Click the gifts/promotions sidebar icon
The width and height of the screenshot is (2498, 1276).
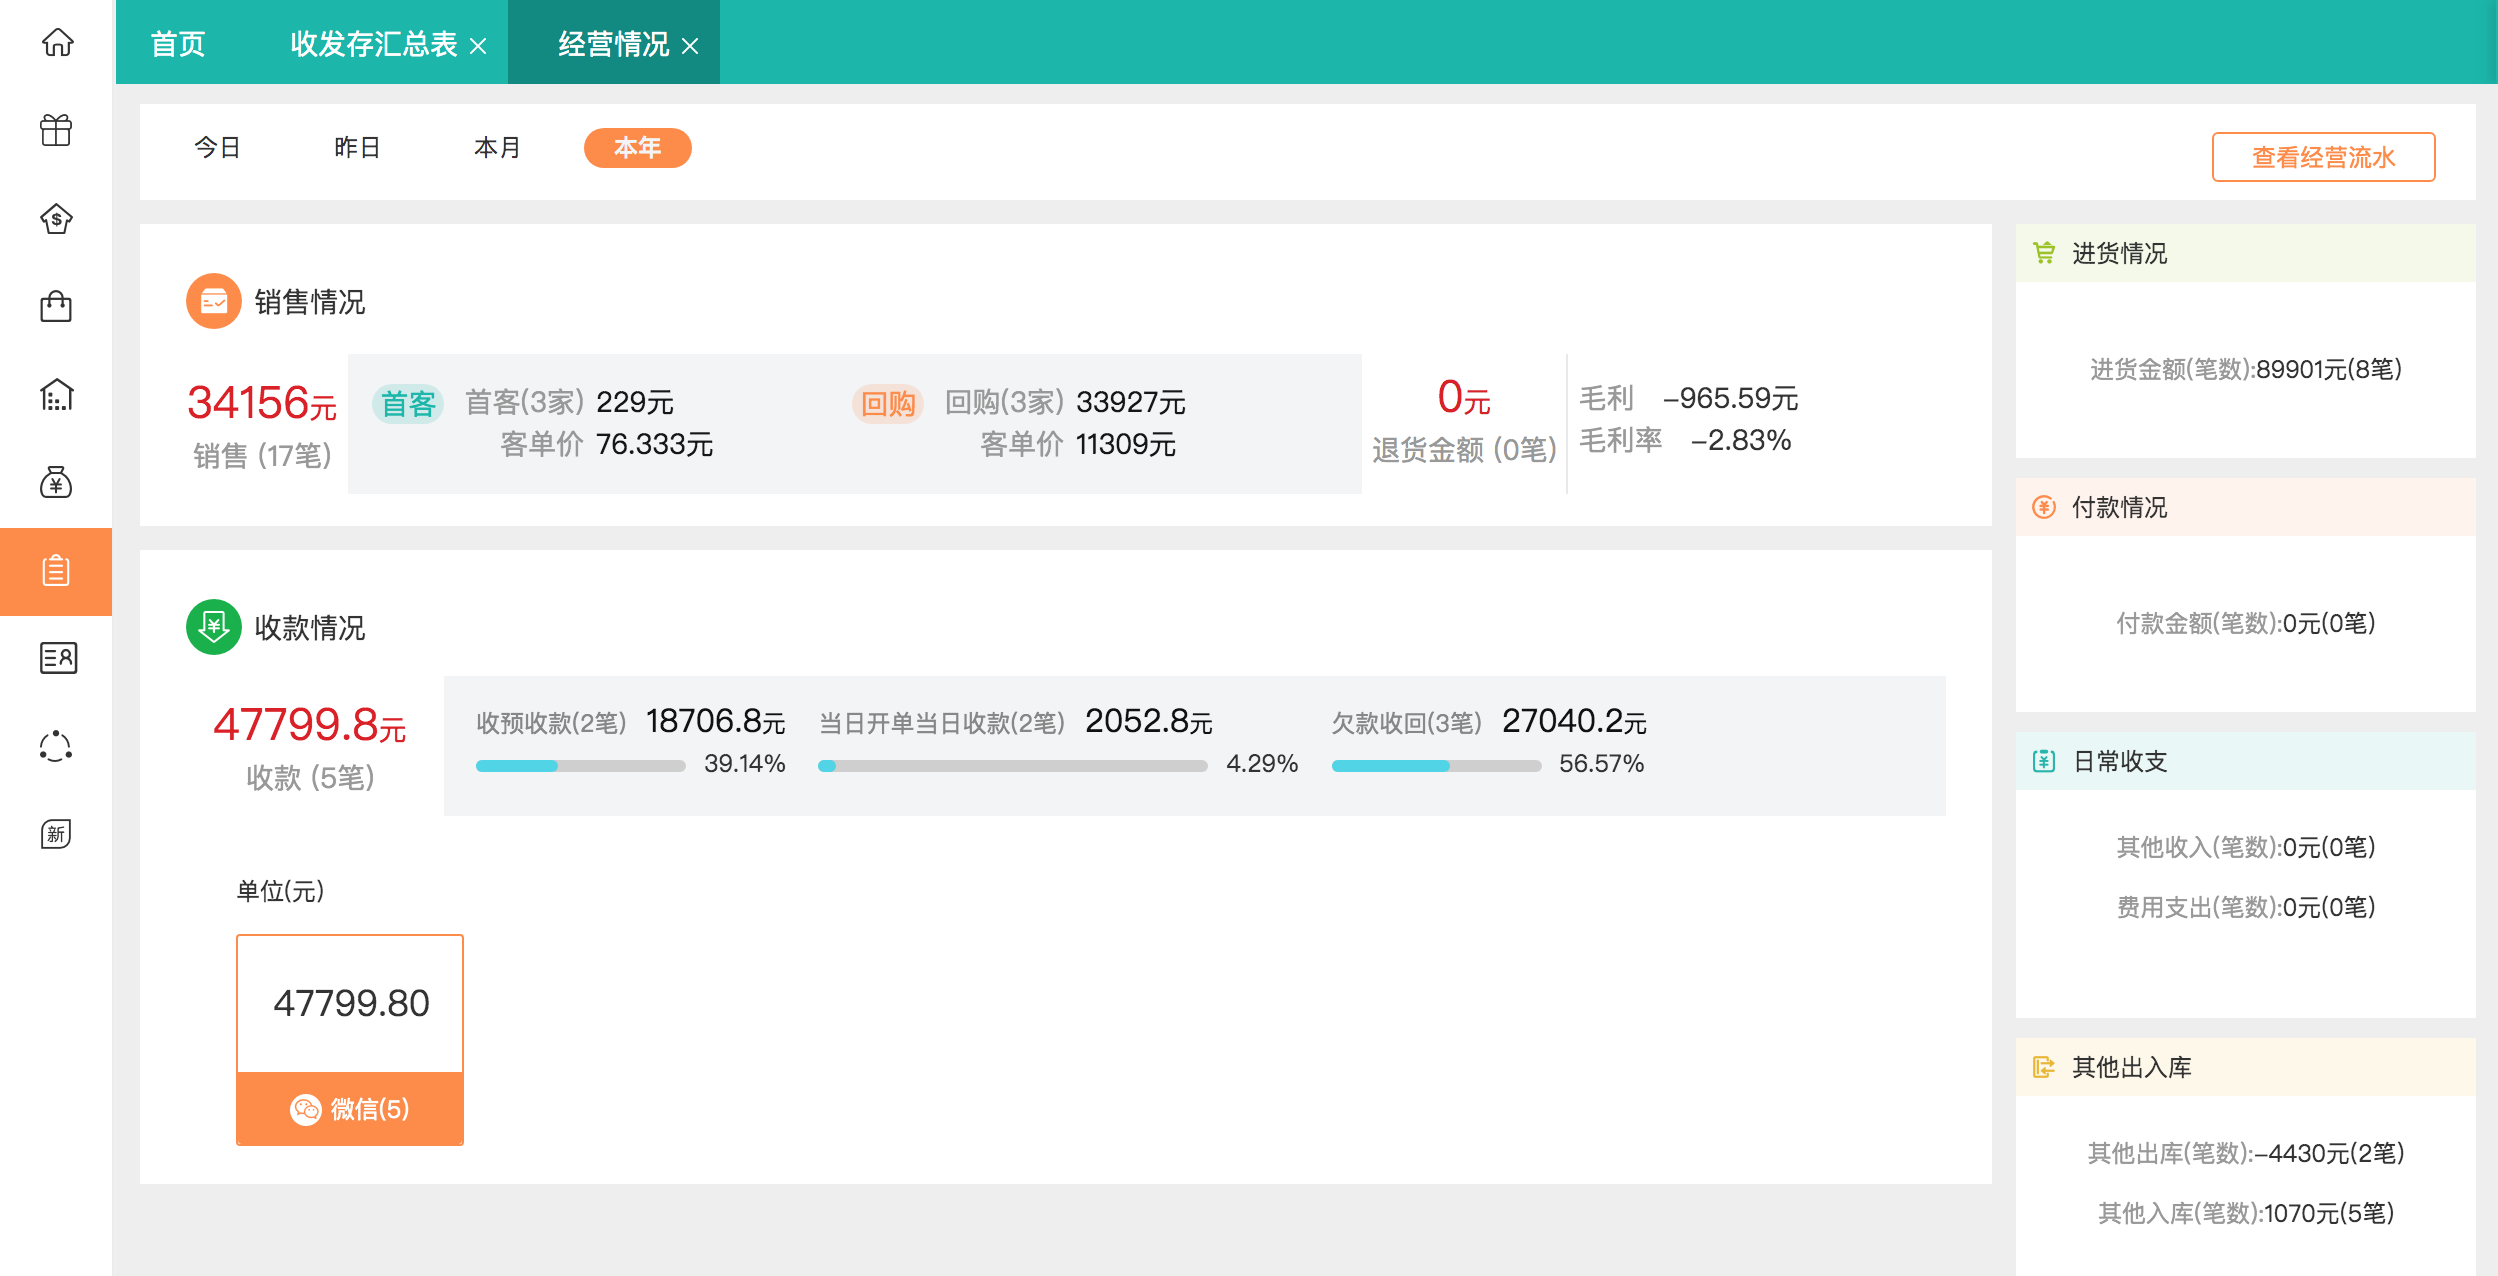coord(55,130)
